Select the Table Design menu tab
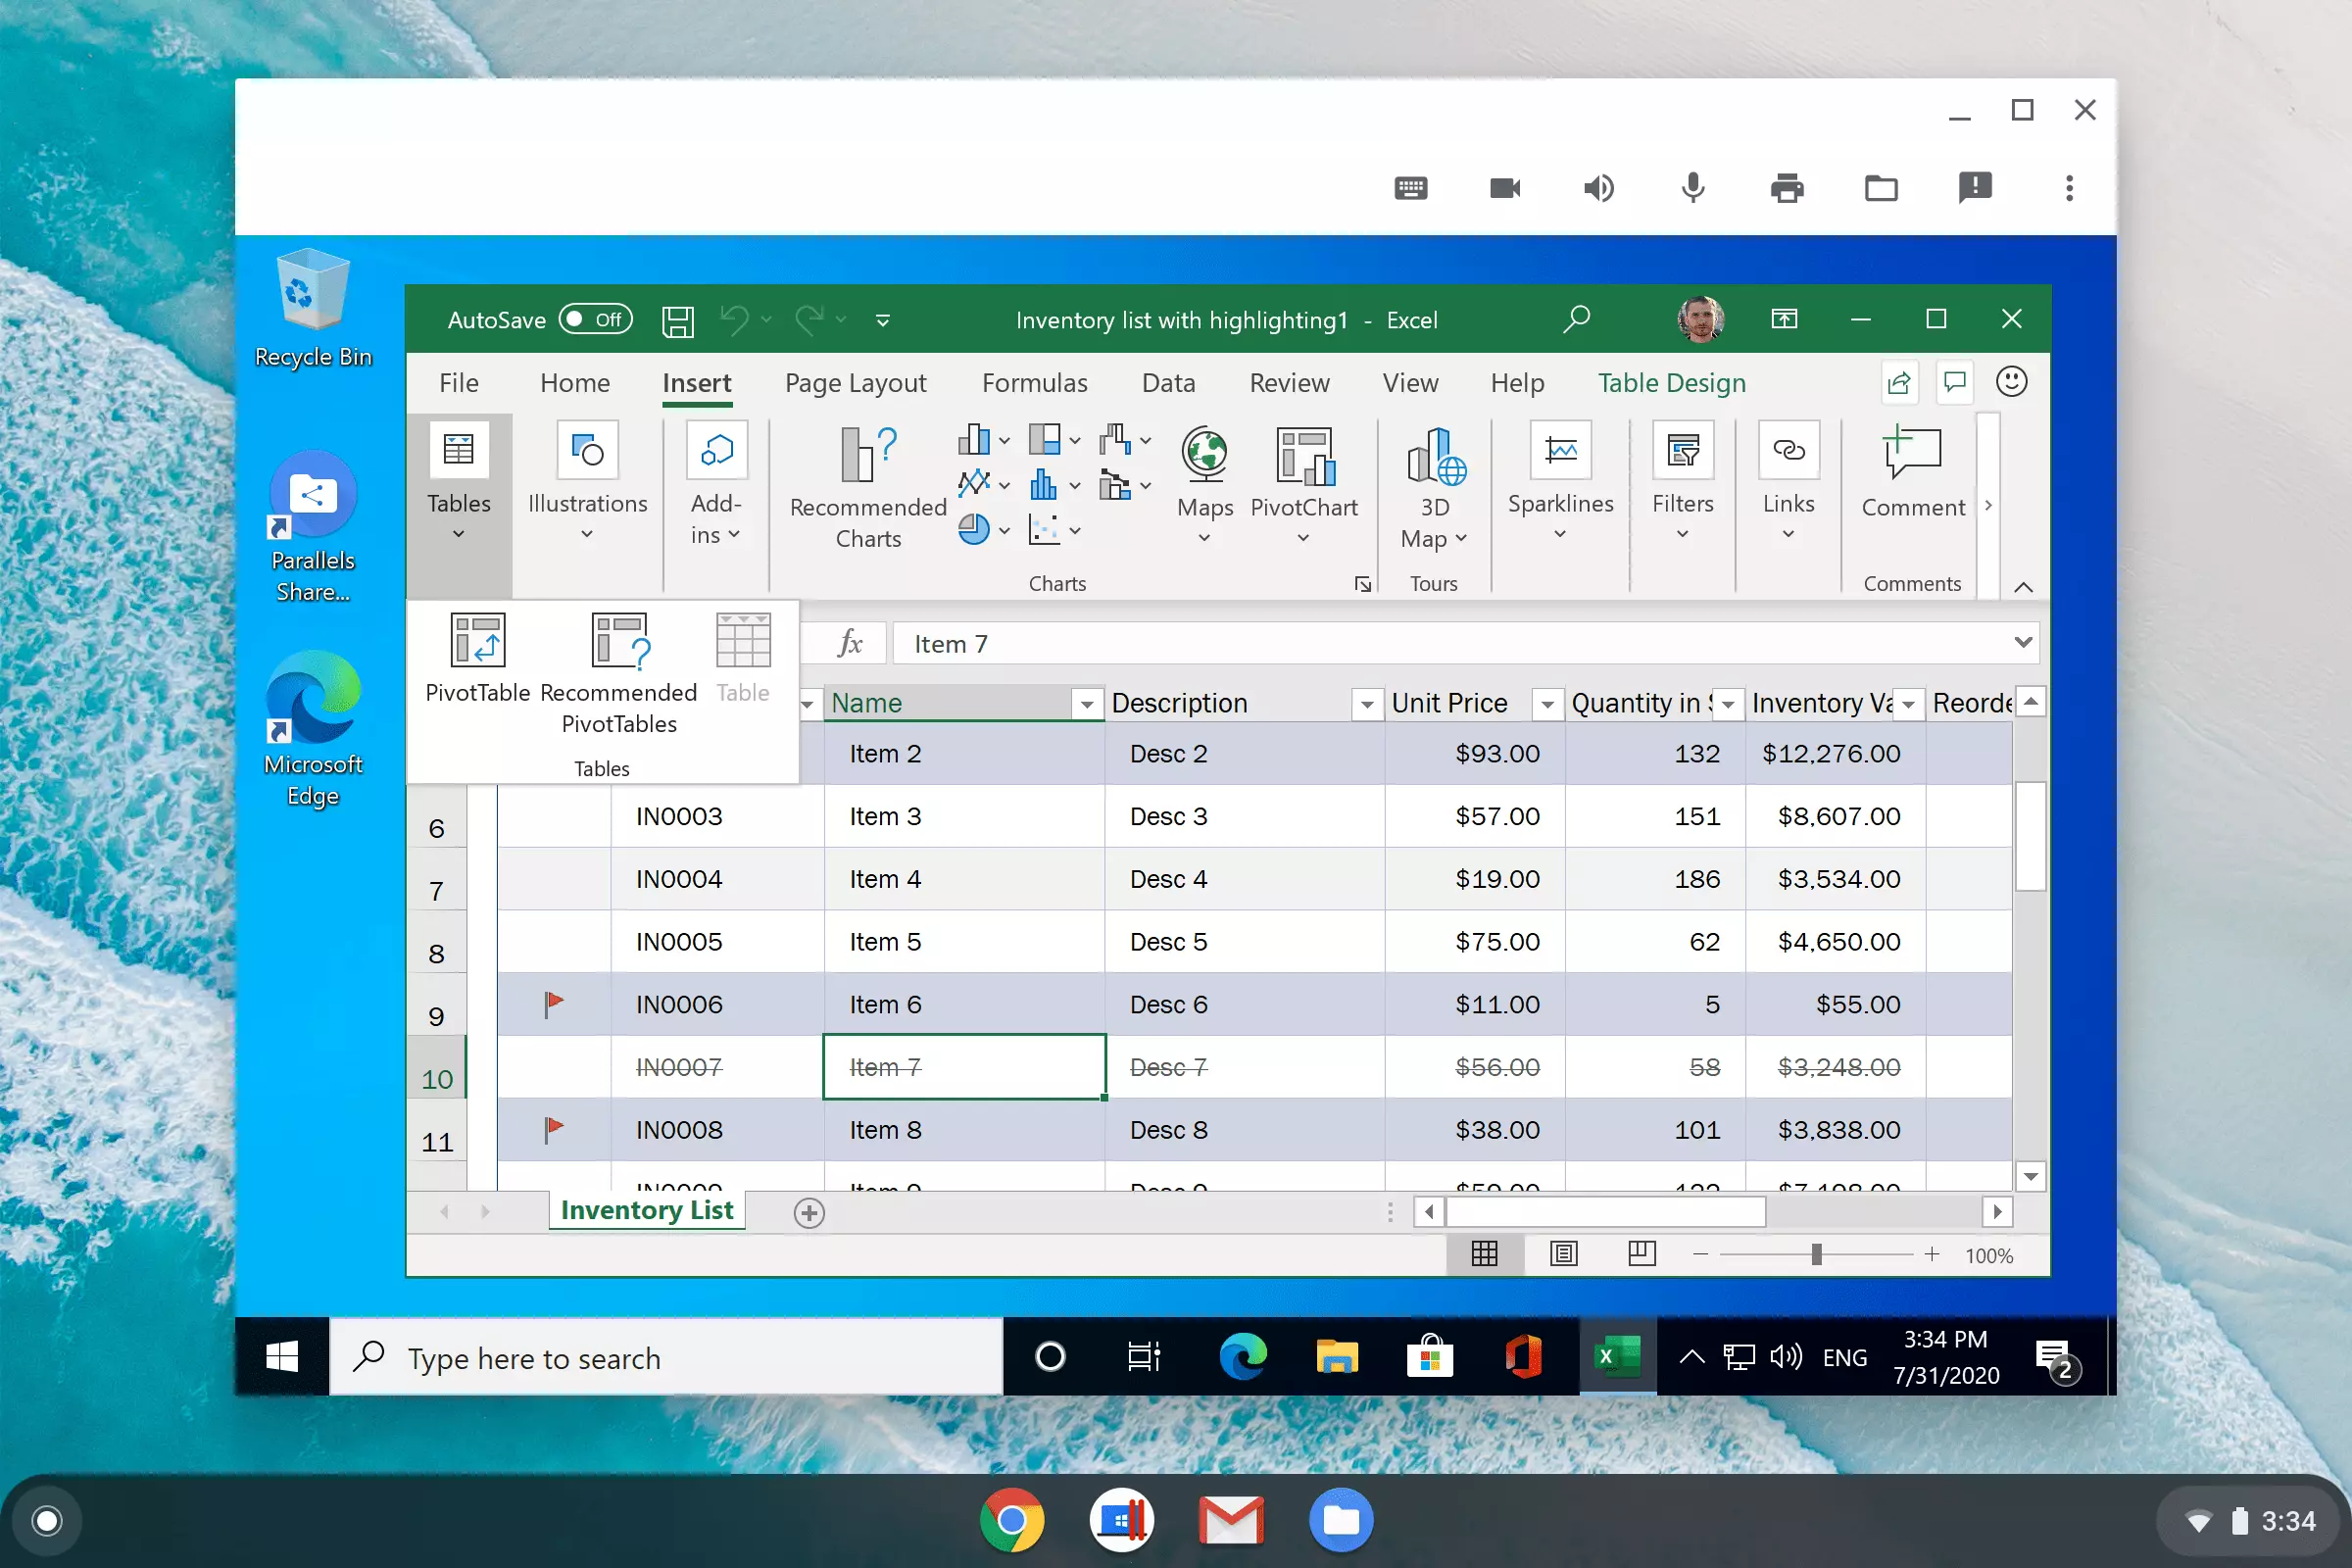The image size is (2352, 1568). [1670, 381]
